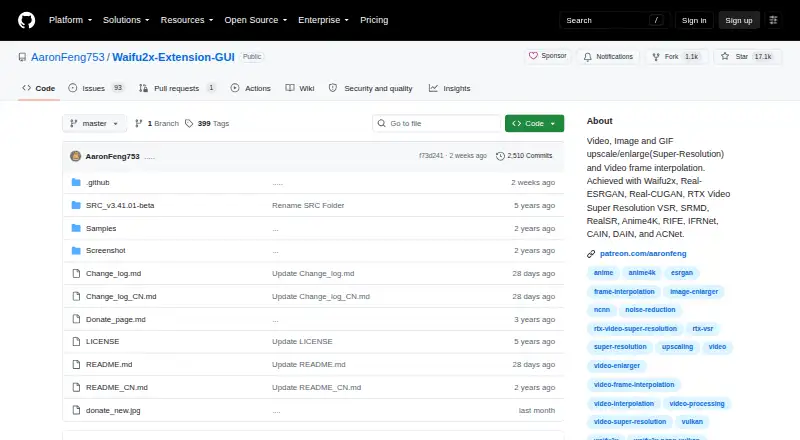The height and width of the screenshot is (440, 800).
Task: Select the image-enlarger topic tag
Action: (694, 292)
